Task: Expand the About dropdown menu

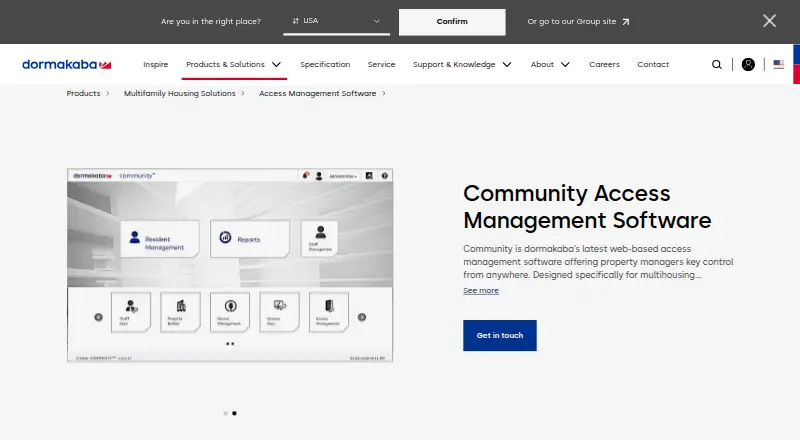Action: click(x=550, y=64)
